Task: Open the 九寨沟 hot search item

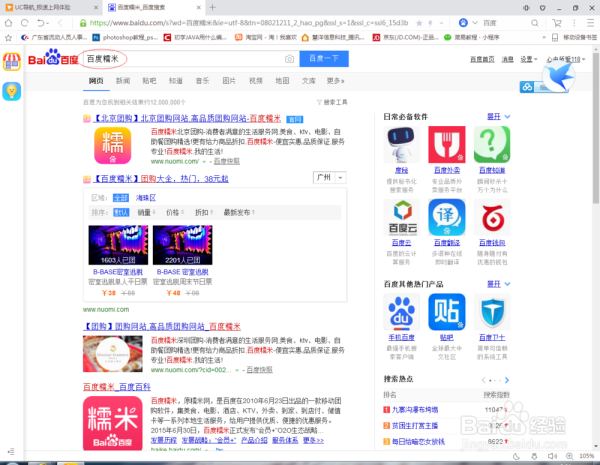Action: tap(415, 410)
